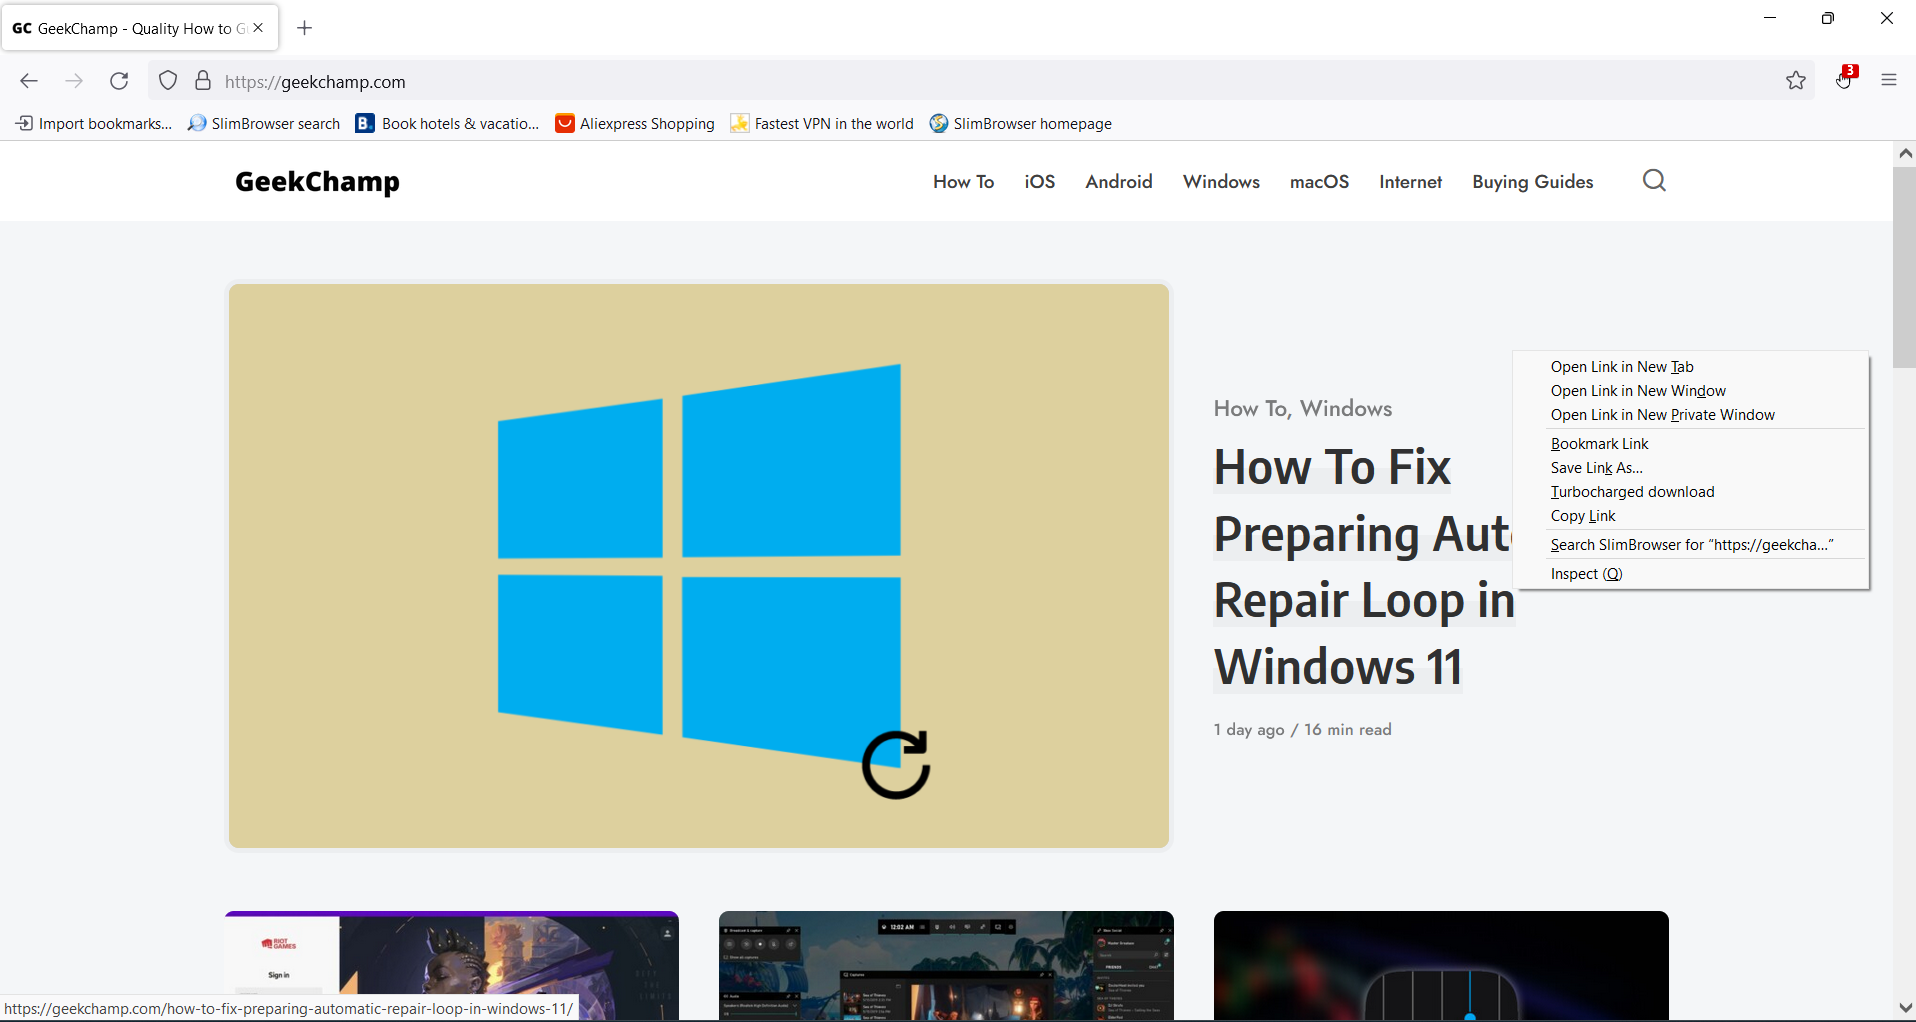
Task: Reload the page with the refresh icon
Action: (119, 81)
